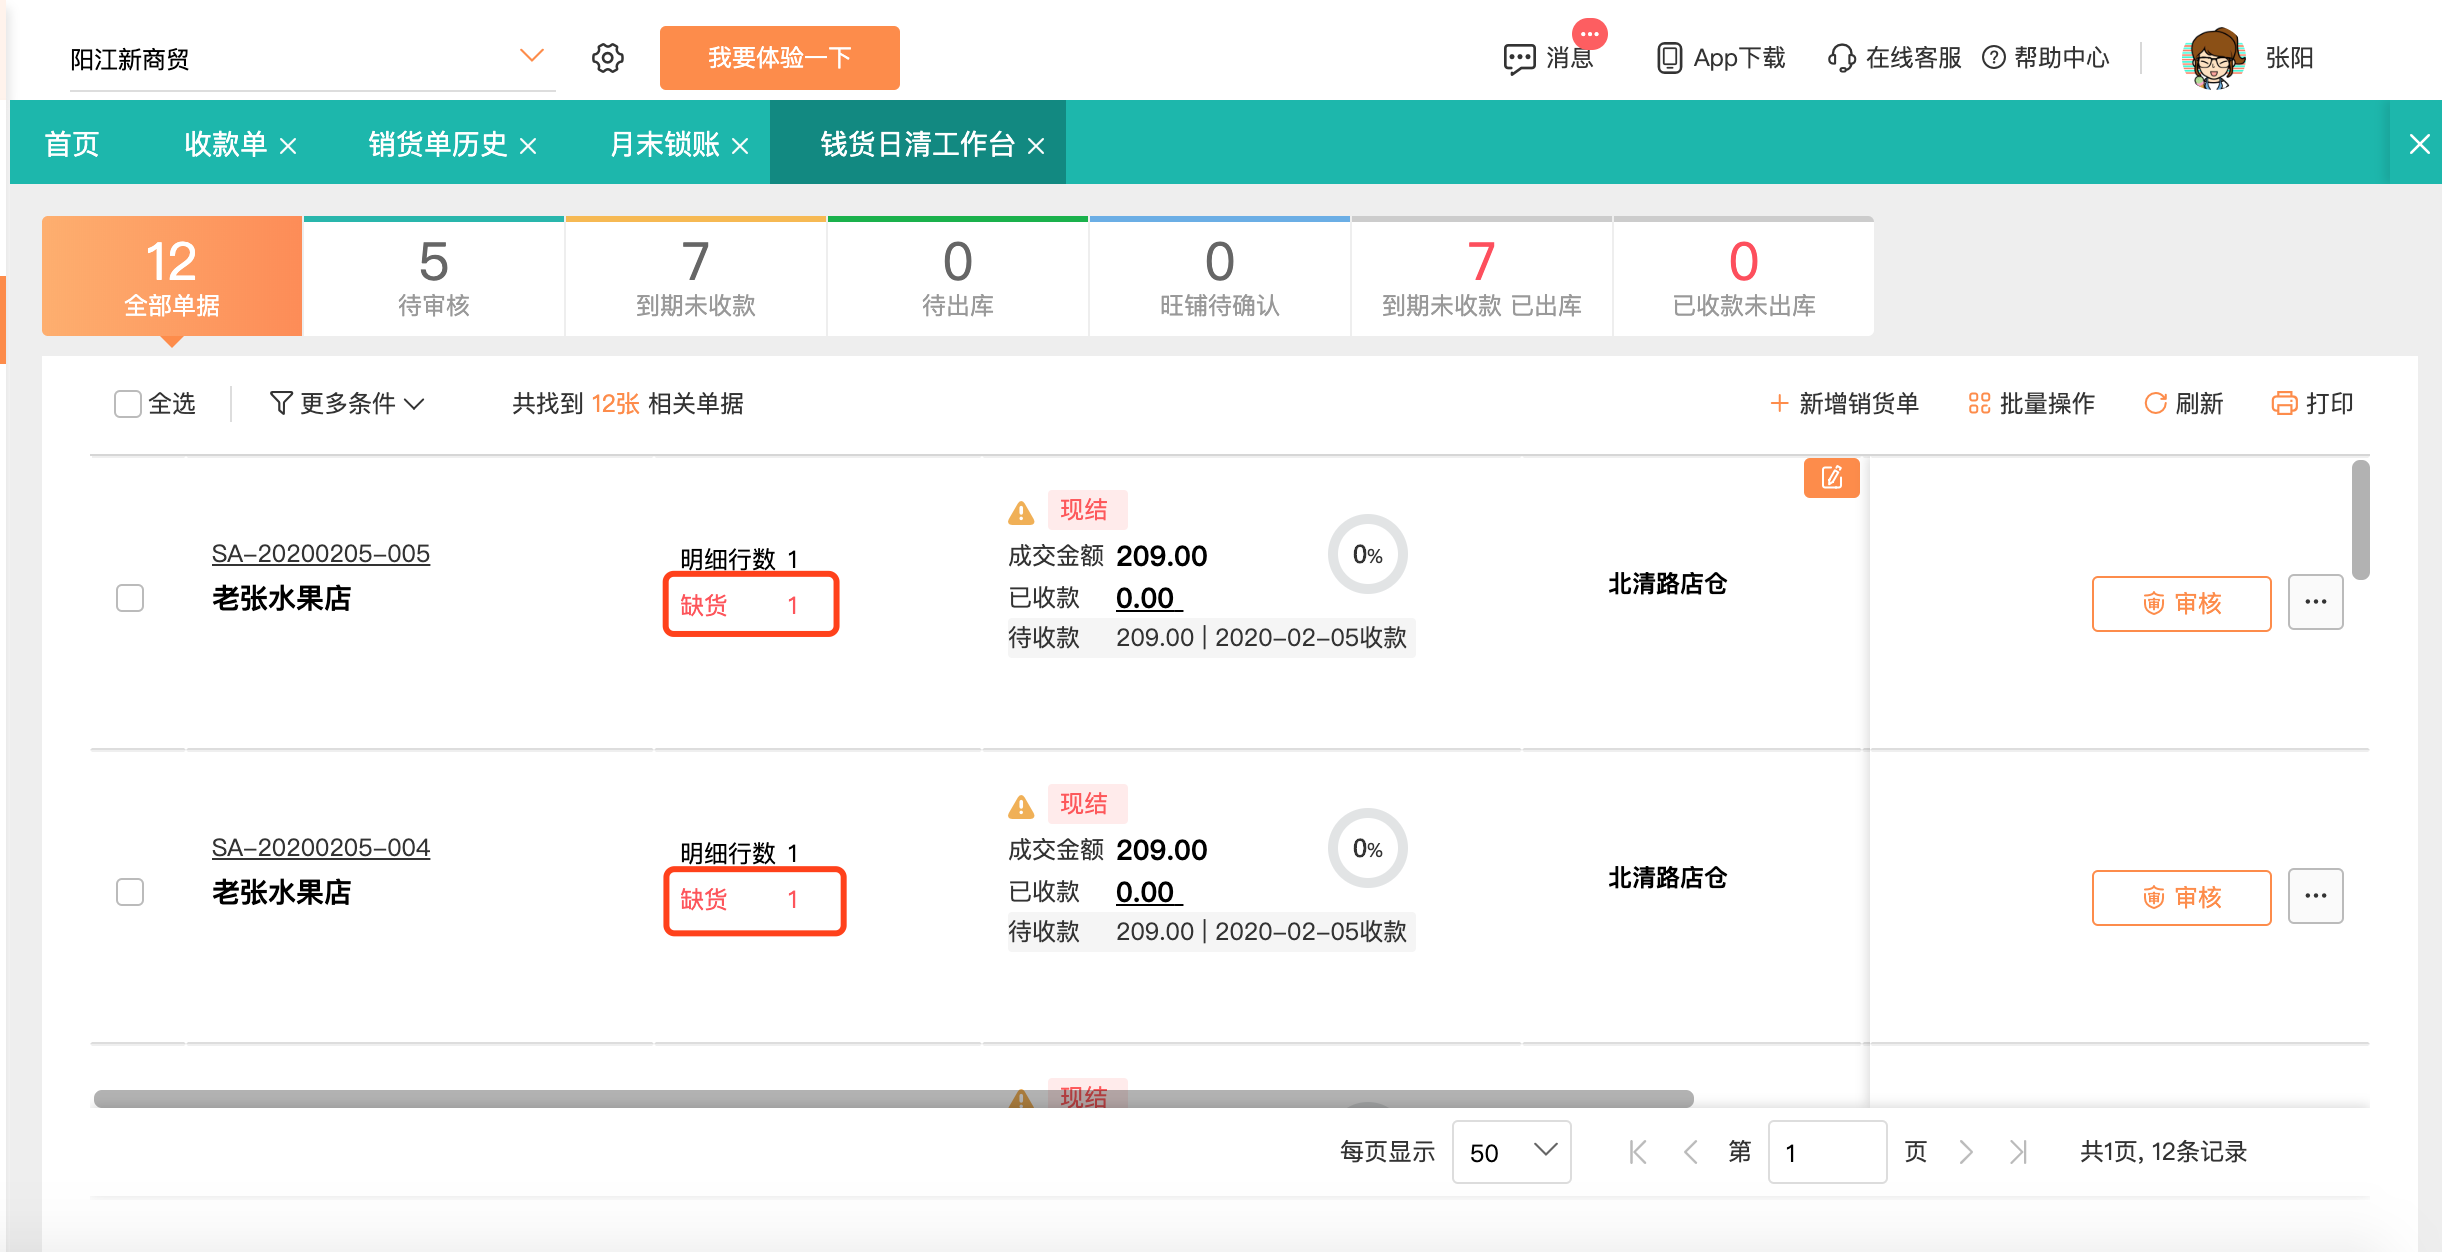Click the more options icon for SA-20200205-004
The image size is (2442, 1252).
pyautogui.click(x=2318, y=896)
